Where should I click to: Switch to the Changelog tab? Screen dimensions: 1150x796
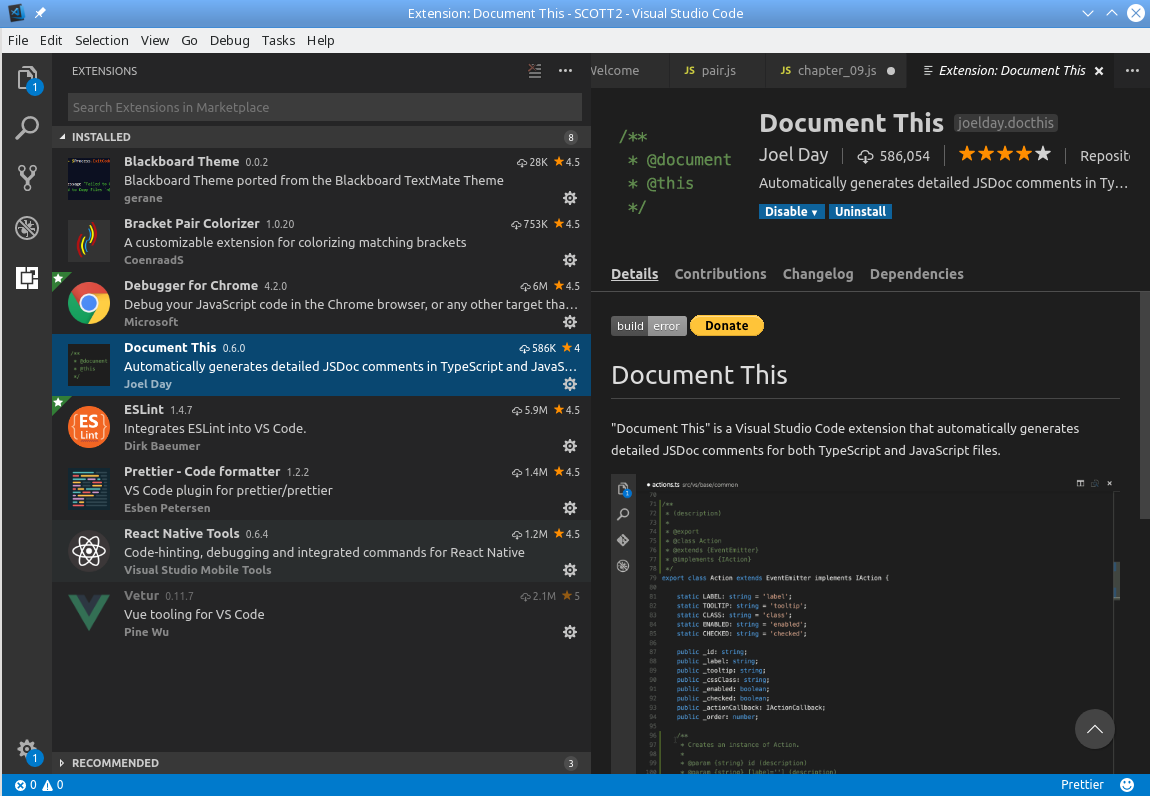(x=817, y=274)
